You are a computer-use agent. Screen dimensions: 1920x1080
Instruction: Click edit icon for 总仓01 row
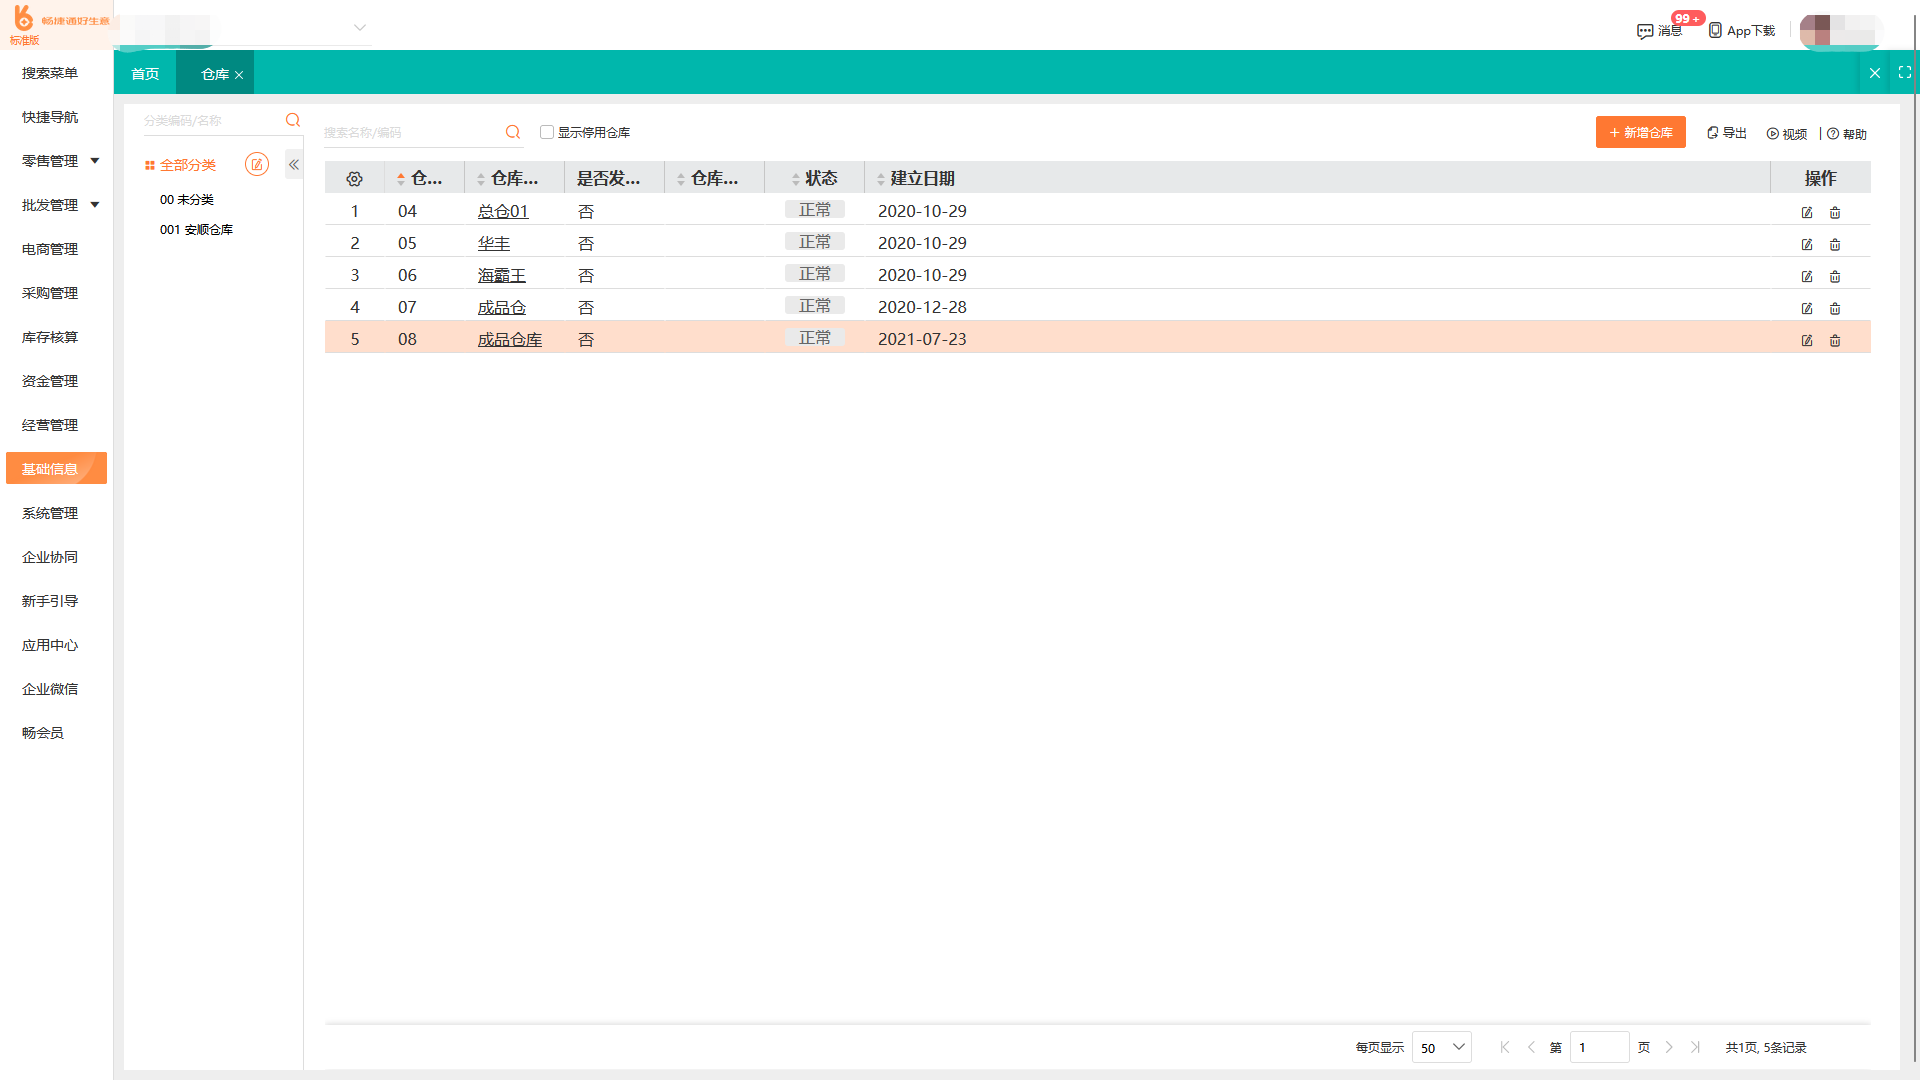pyautogui.click(x=1807, y=211)
